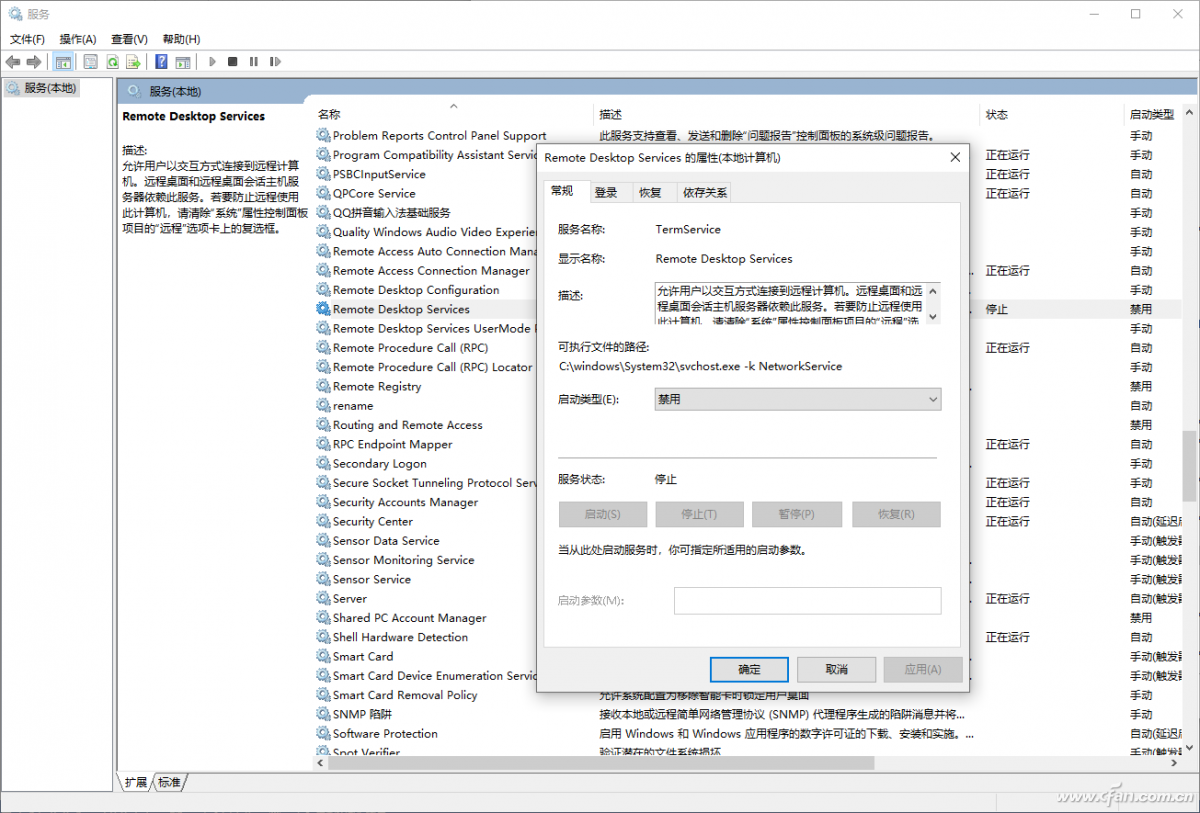Click the 确定 button
The image size is (1200, 813).
[749, 669]
